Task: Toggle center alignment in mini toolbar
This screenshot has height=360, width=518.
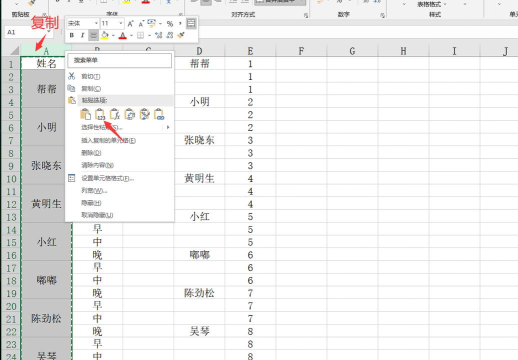Action: tap(93, 35)
